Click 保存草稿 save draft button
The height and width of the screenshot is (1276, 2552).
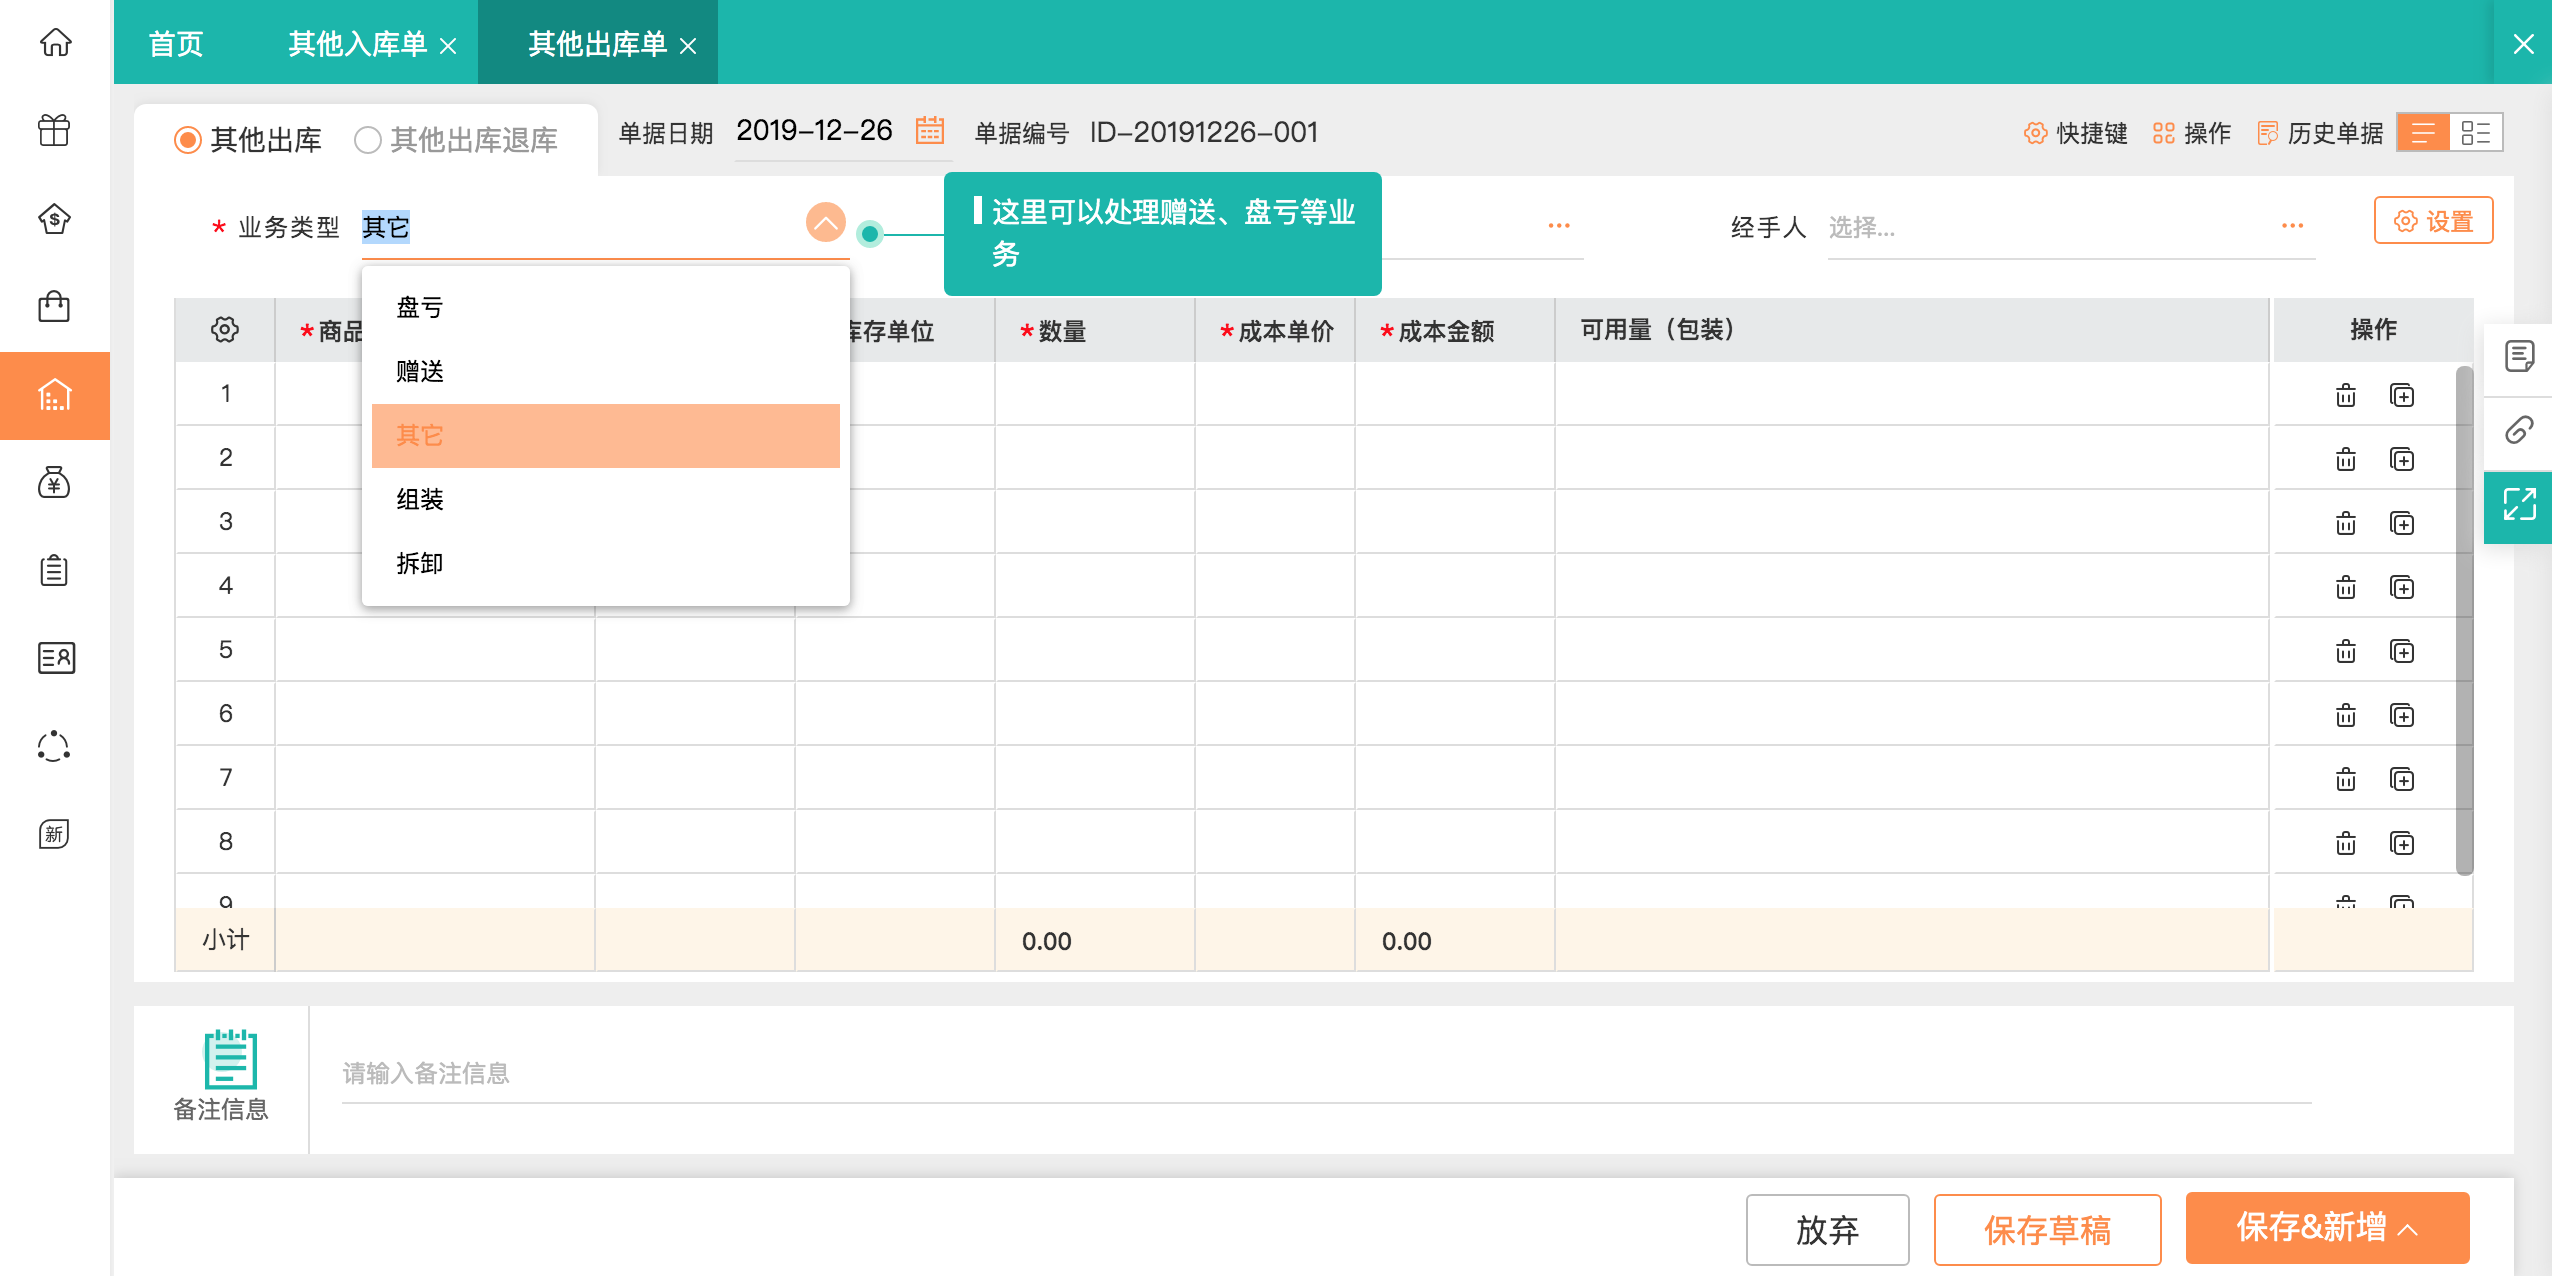(2049, 1226)
